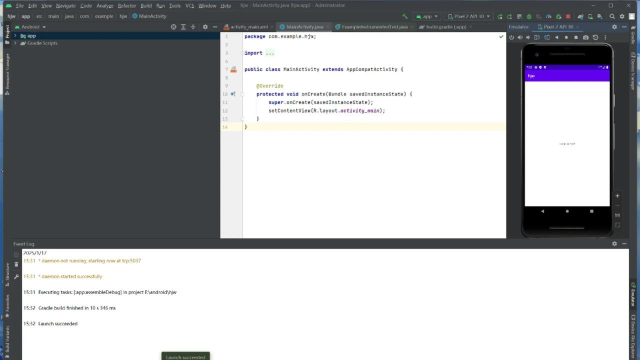This screenshot has height=360, width=640.
Task: Open IDE settings gear in main toolbar
Action: 622,16
